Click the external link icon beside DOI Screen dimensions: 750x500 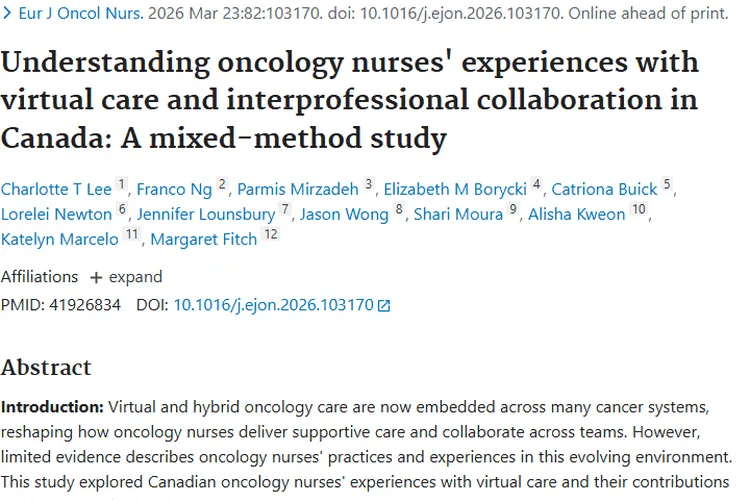[384, 305]
